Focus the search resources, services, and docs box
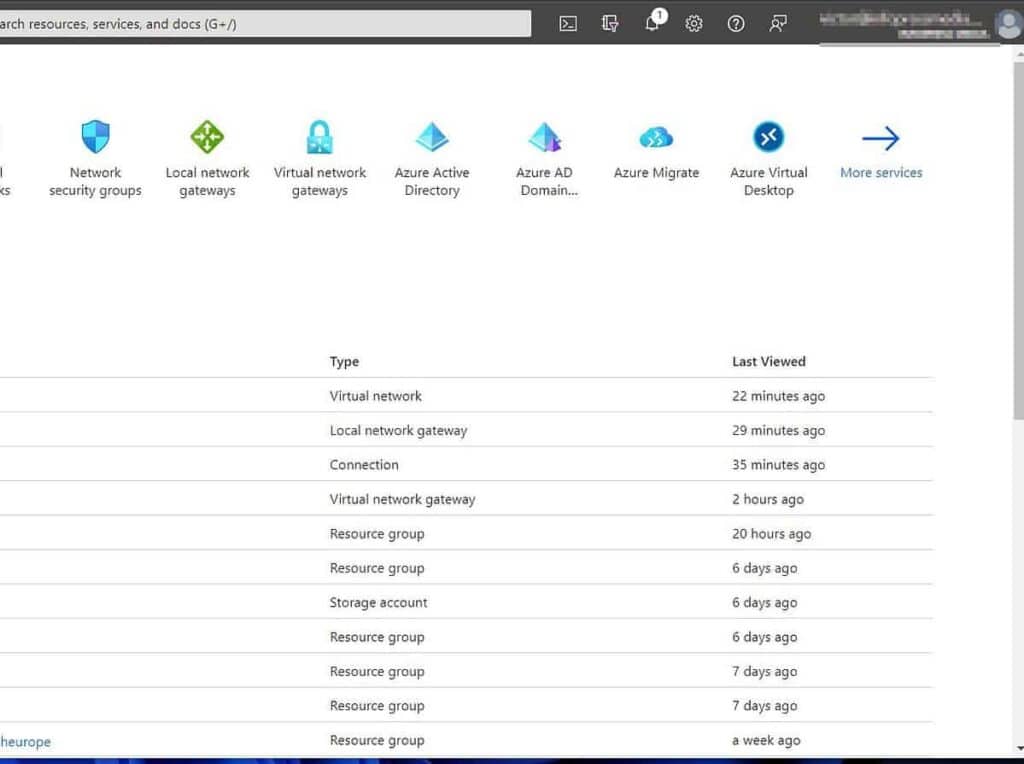This screenshot has height=764, width=1024. click(263, 24)
